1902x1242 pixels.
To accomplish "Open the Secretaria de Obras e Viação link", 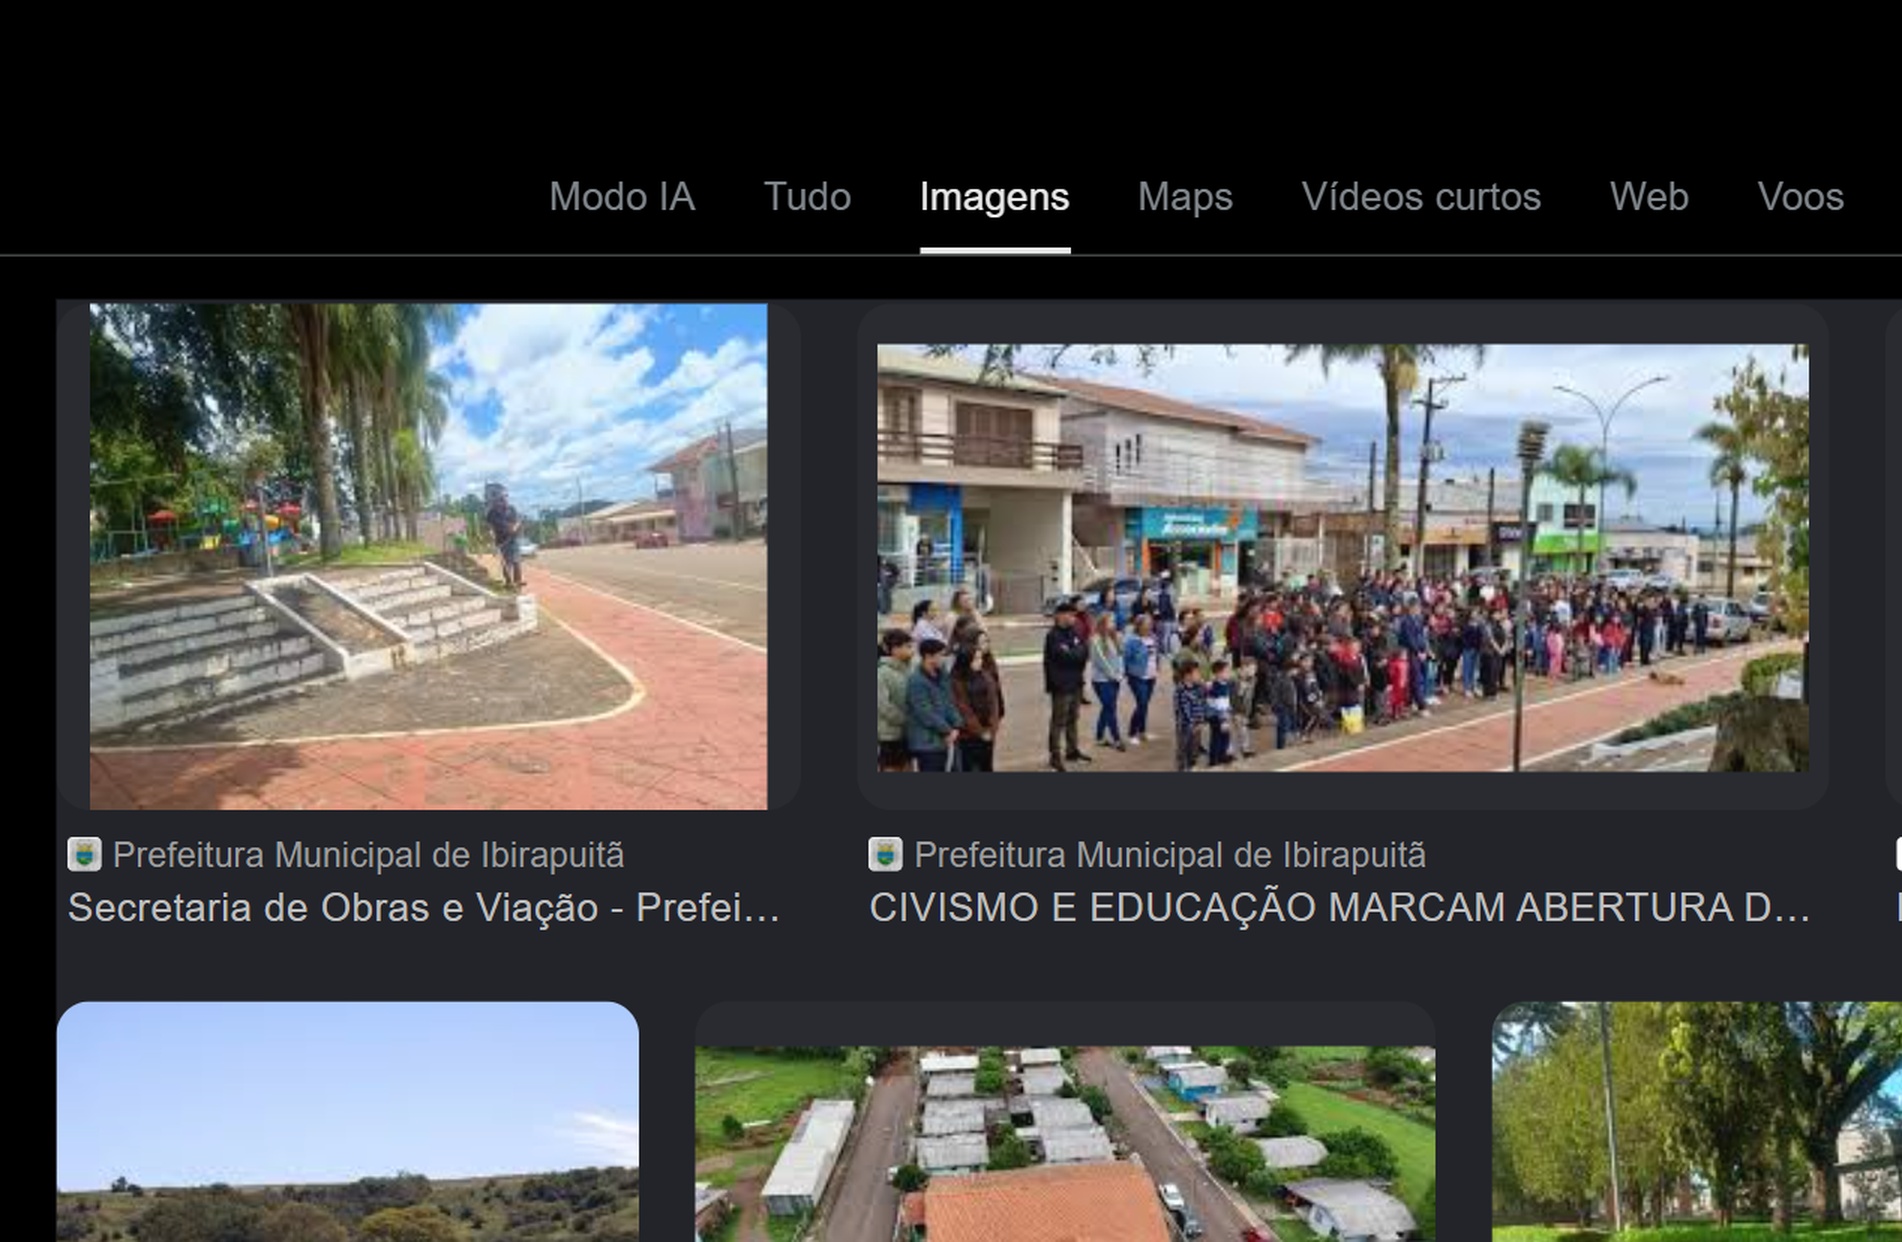I will coord(423,908).
